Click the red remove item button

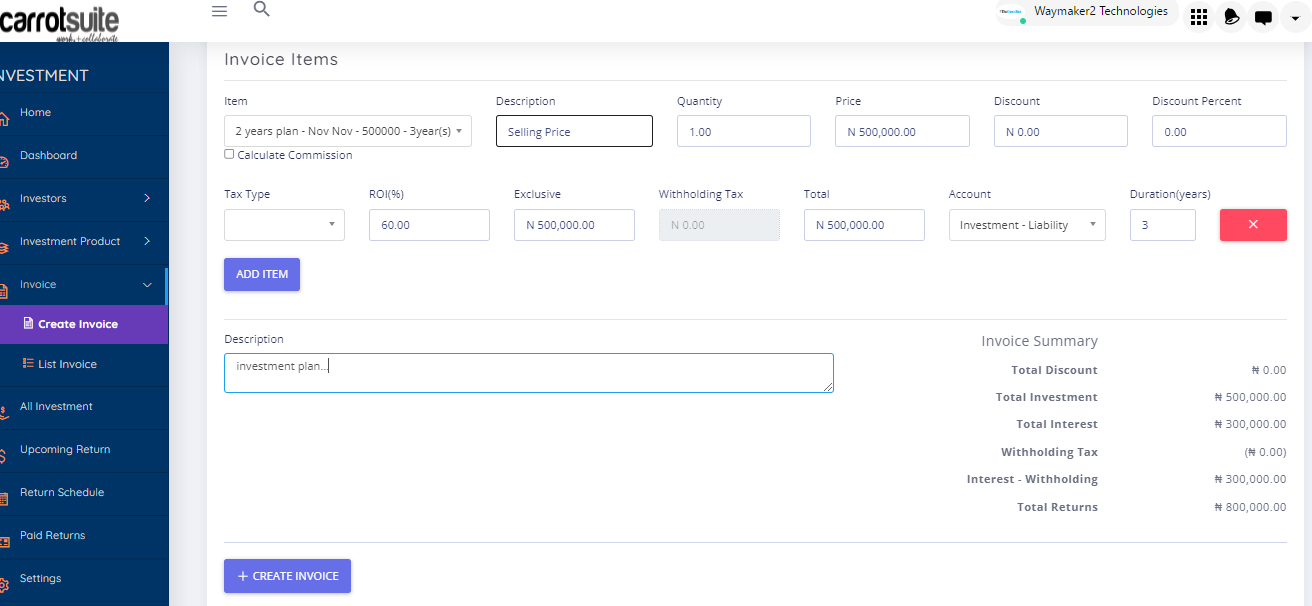(x=1252, y=225)
